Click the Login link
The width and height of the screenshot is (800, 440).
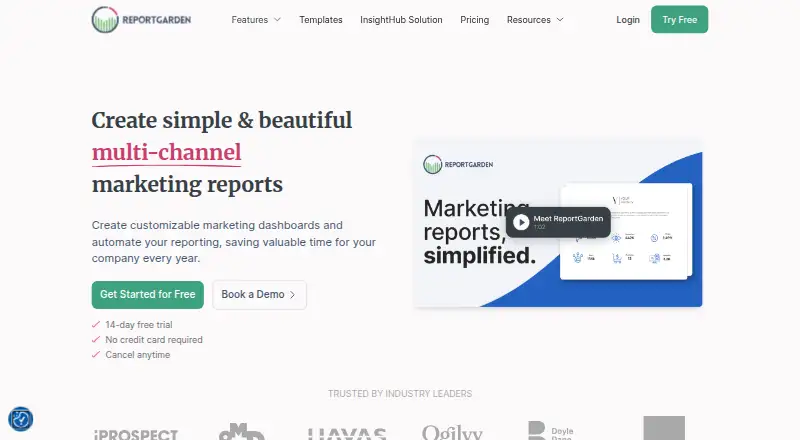pyautogui.click(x=628, y=20)
